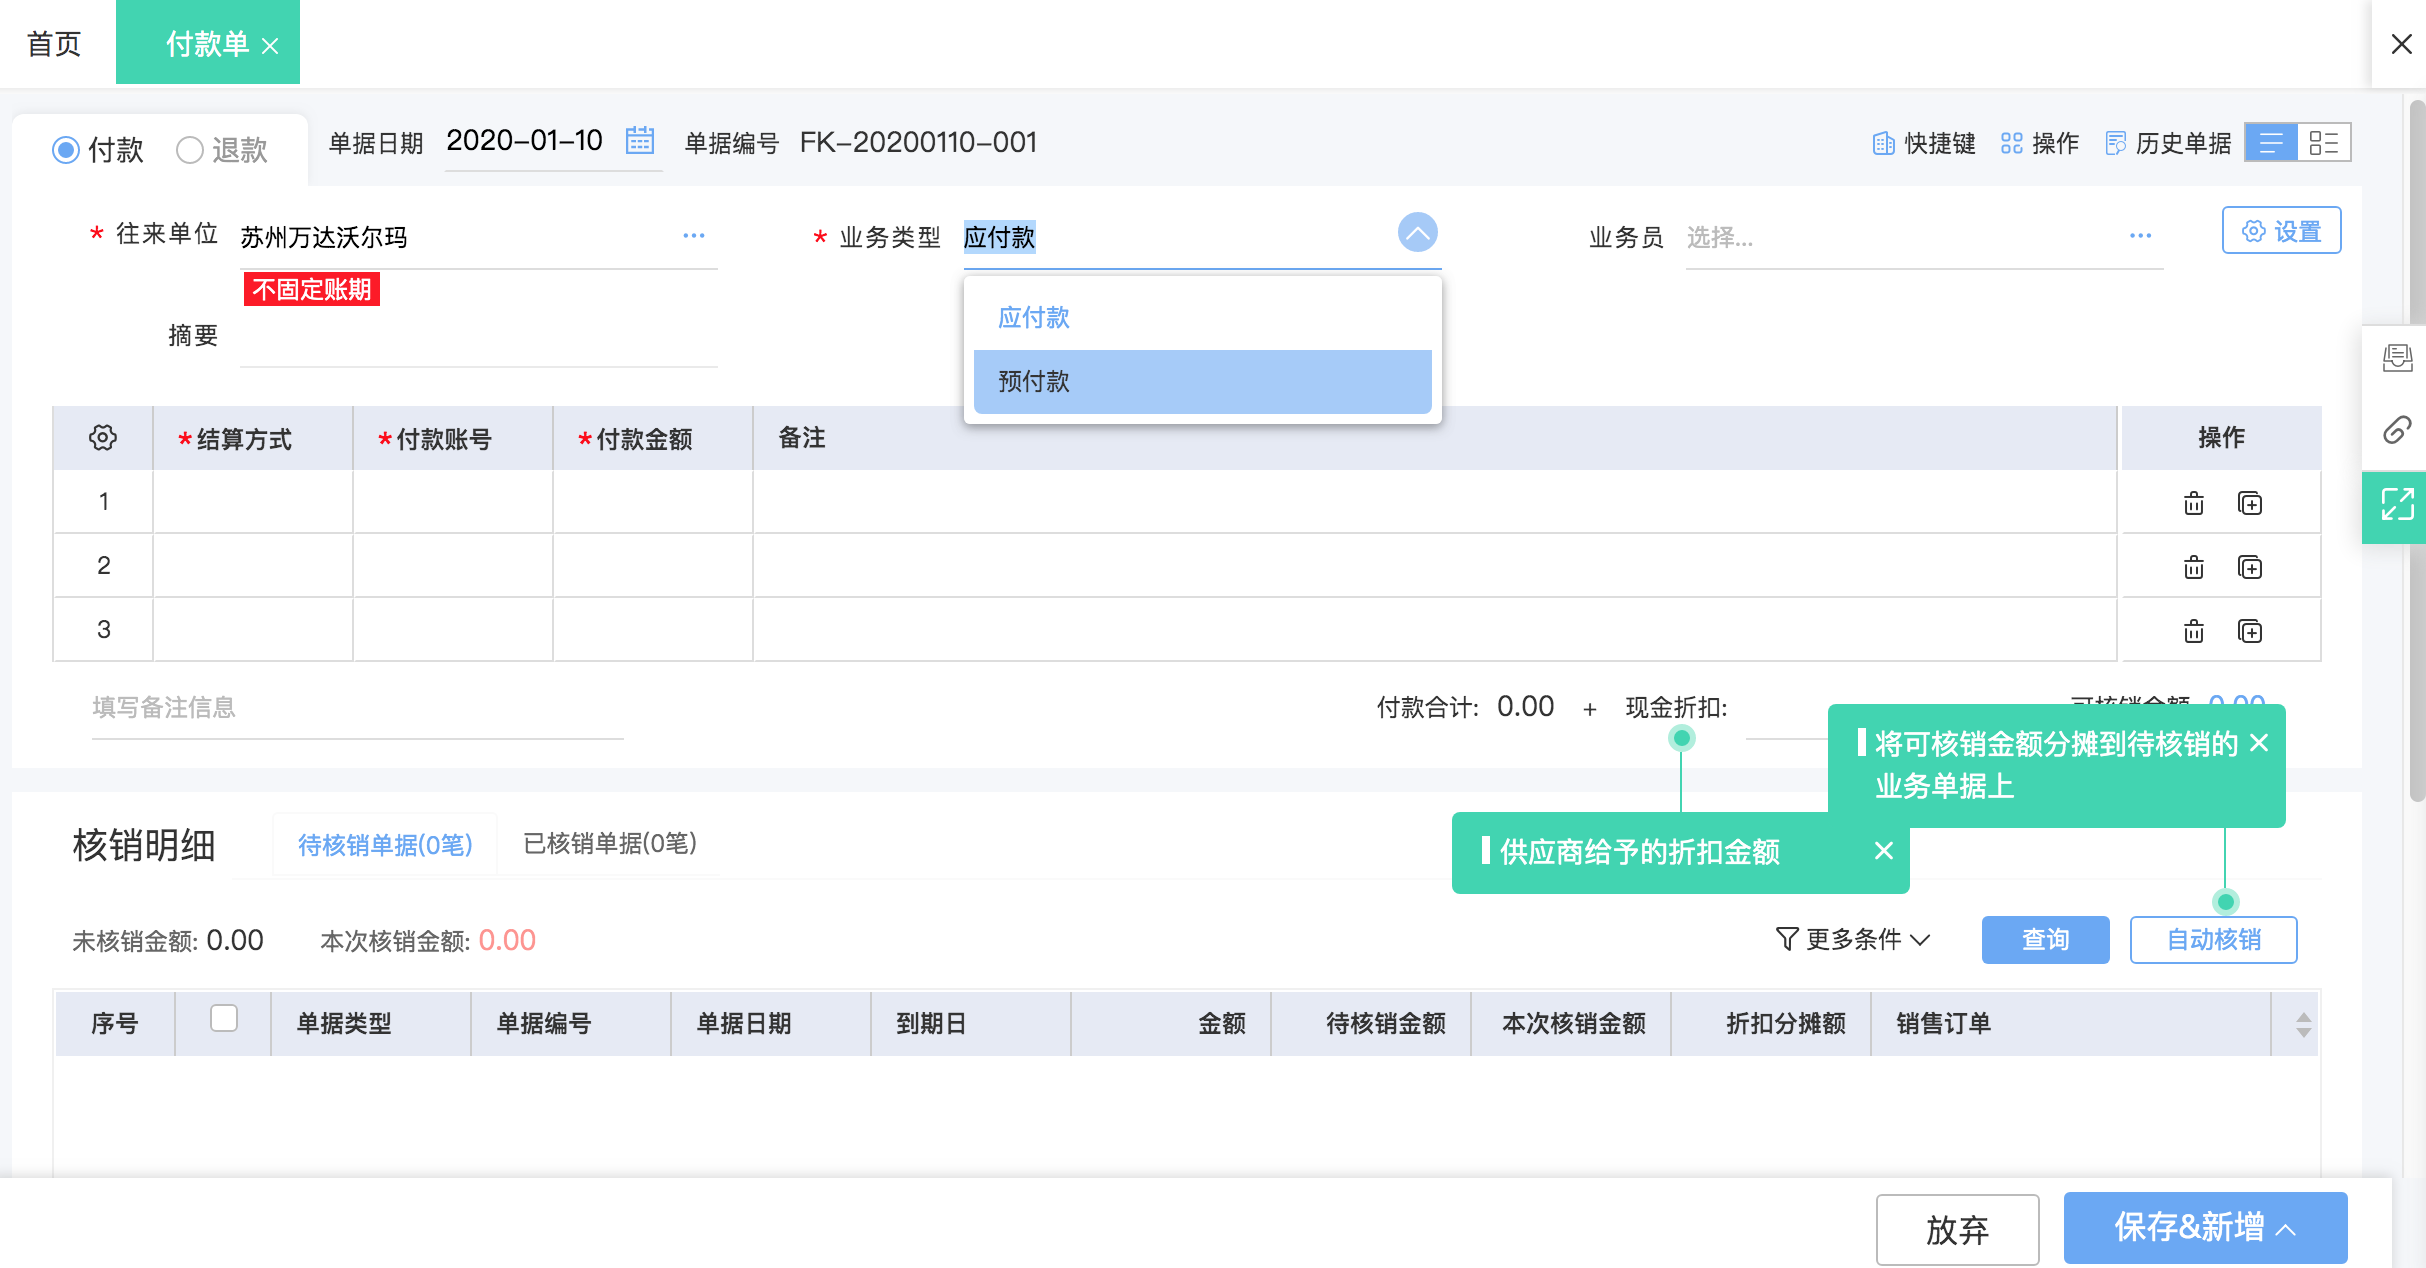The width and height of the screenshot is (2426, 1268).
Task: Click the 操作 operations icon
Action: point(2014,143)
